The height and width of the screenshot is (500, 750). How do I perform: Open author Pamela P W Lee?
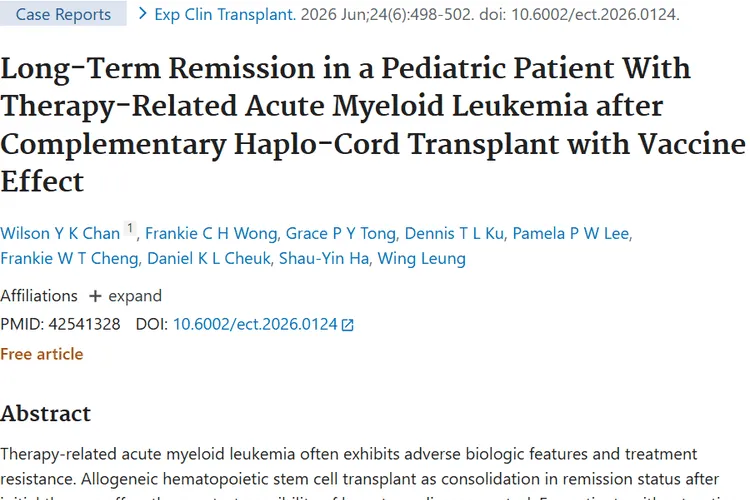pos(571,233)
